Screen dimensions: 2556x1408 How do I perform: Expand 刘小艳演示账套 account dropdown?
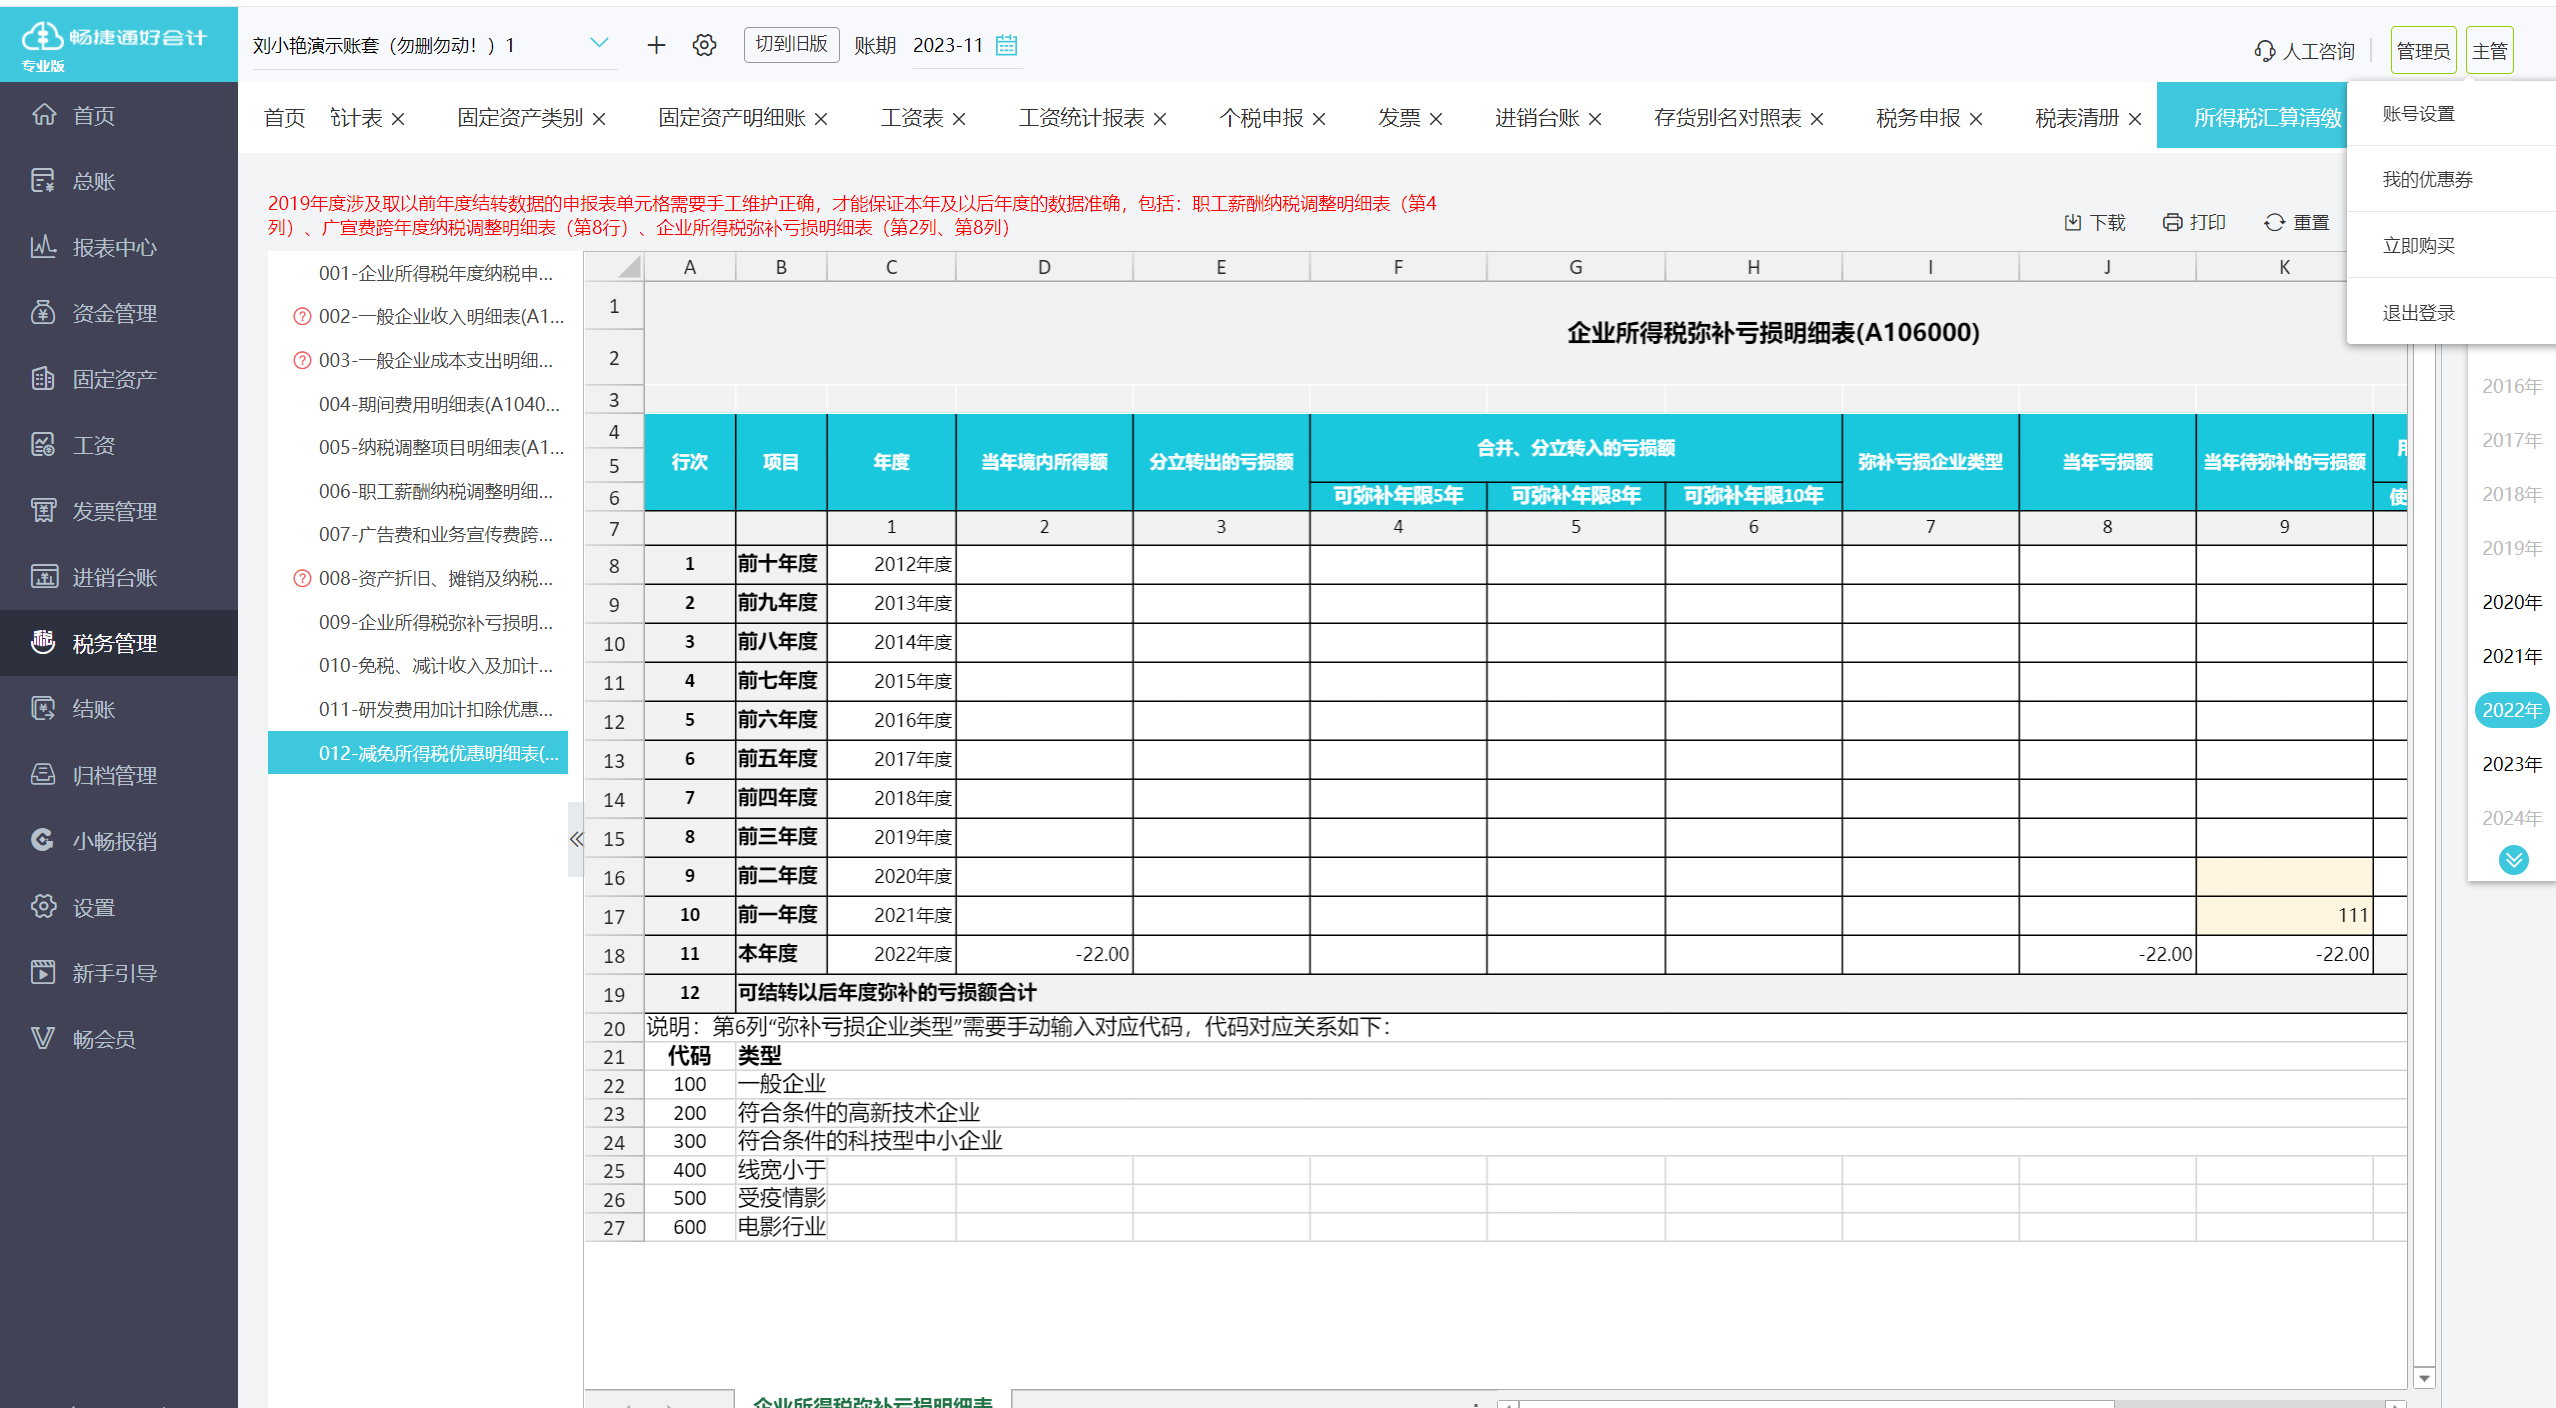point(603,45)
